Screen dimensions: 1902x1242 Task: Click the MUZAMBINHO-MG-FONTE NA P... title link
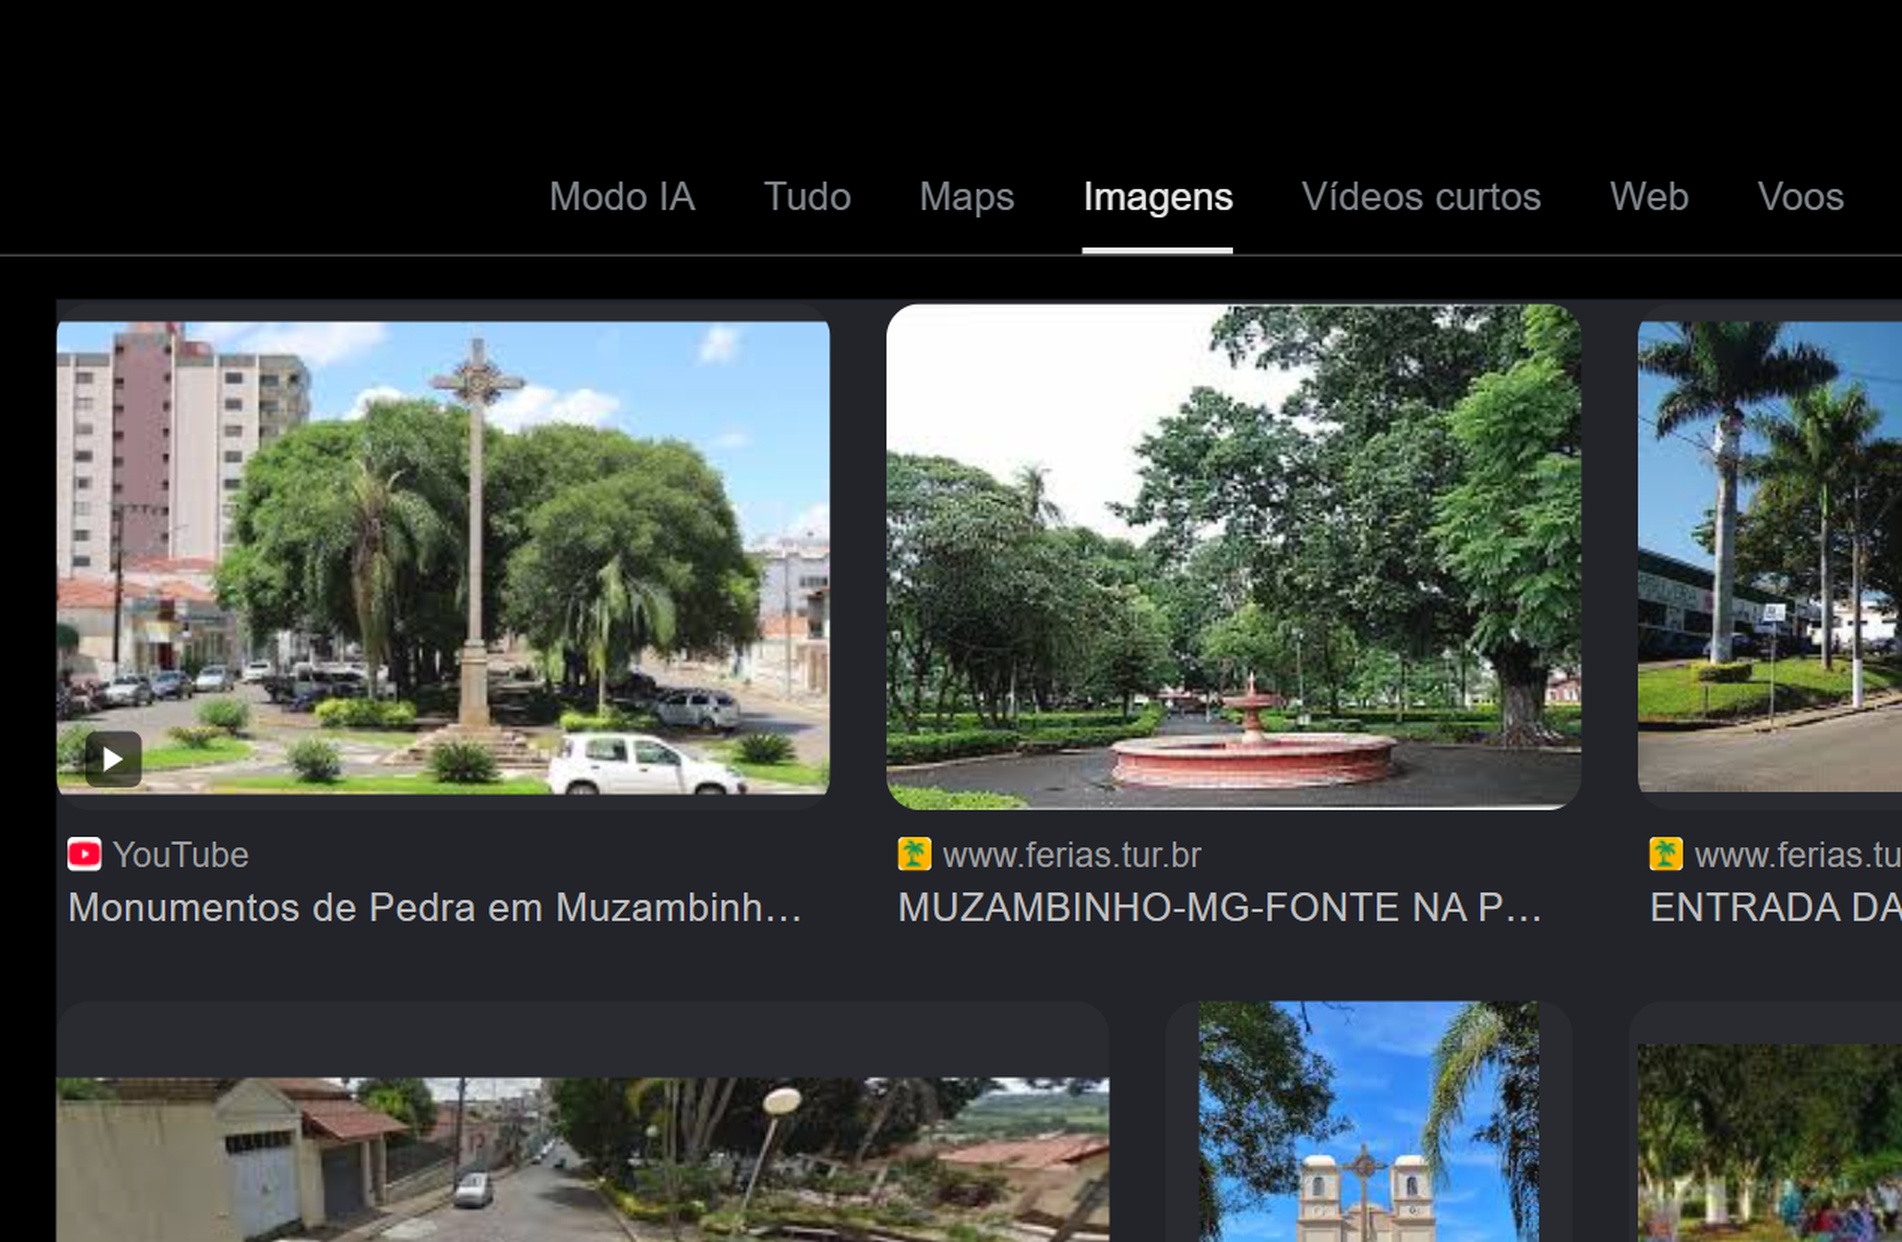pos(1219,908)
